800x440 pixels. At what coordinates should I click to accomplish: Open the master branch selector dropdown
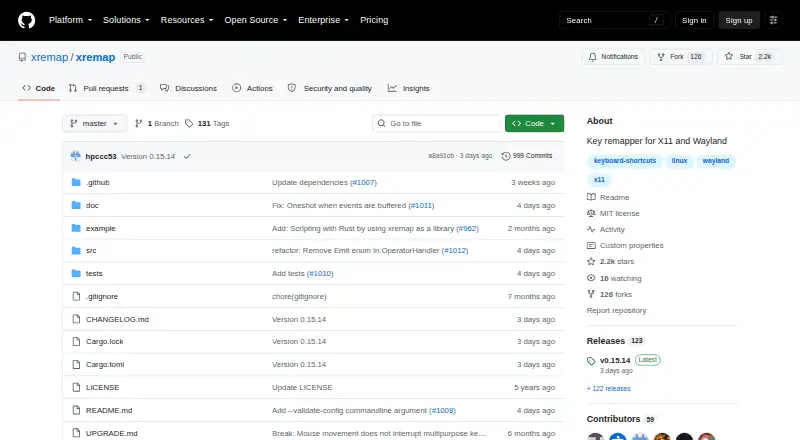point(94,124)
